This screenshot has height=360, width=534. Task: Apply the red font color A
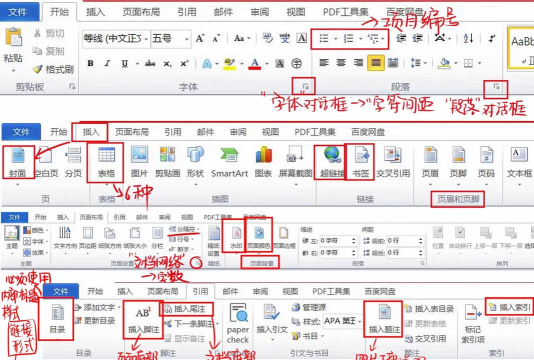(x=255, y=63)
